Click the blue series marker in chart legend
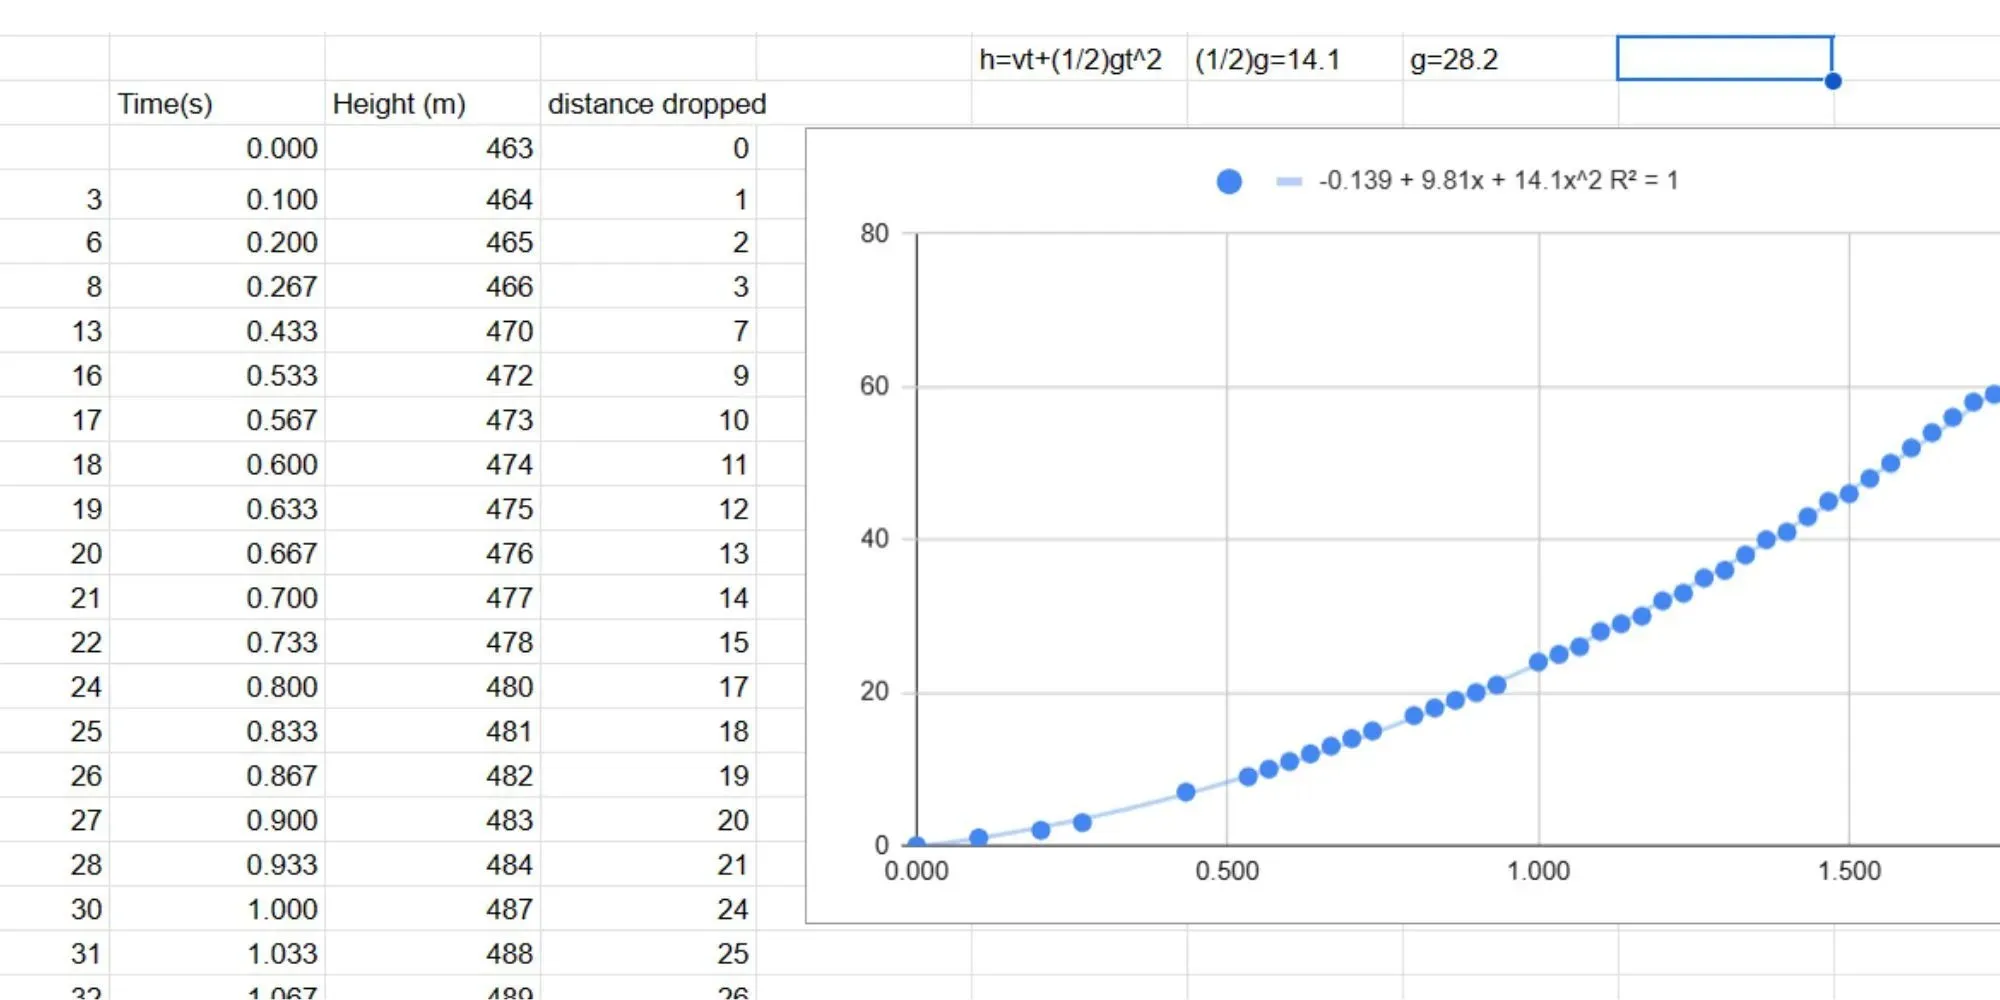The width and height of the screenshot is (2000, 1000). pos(1229,181)
